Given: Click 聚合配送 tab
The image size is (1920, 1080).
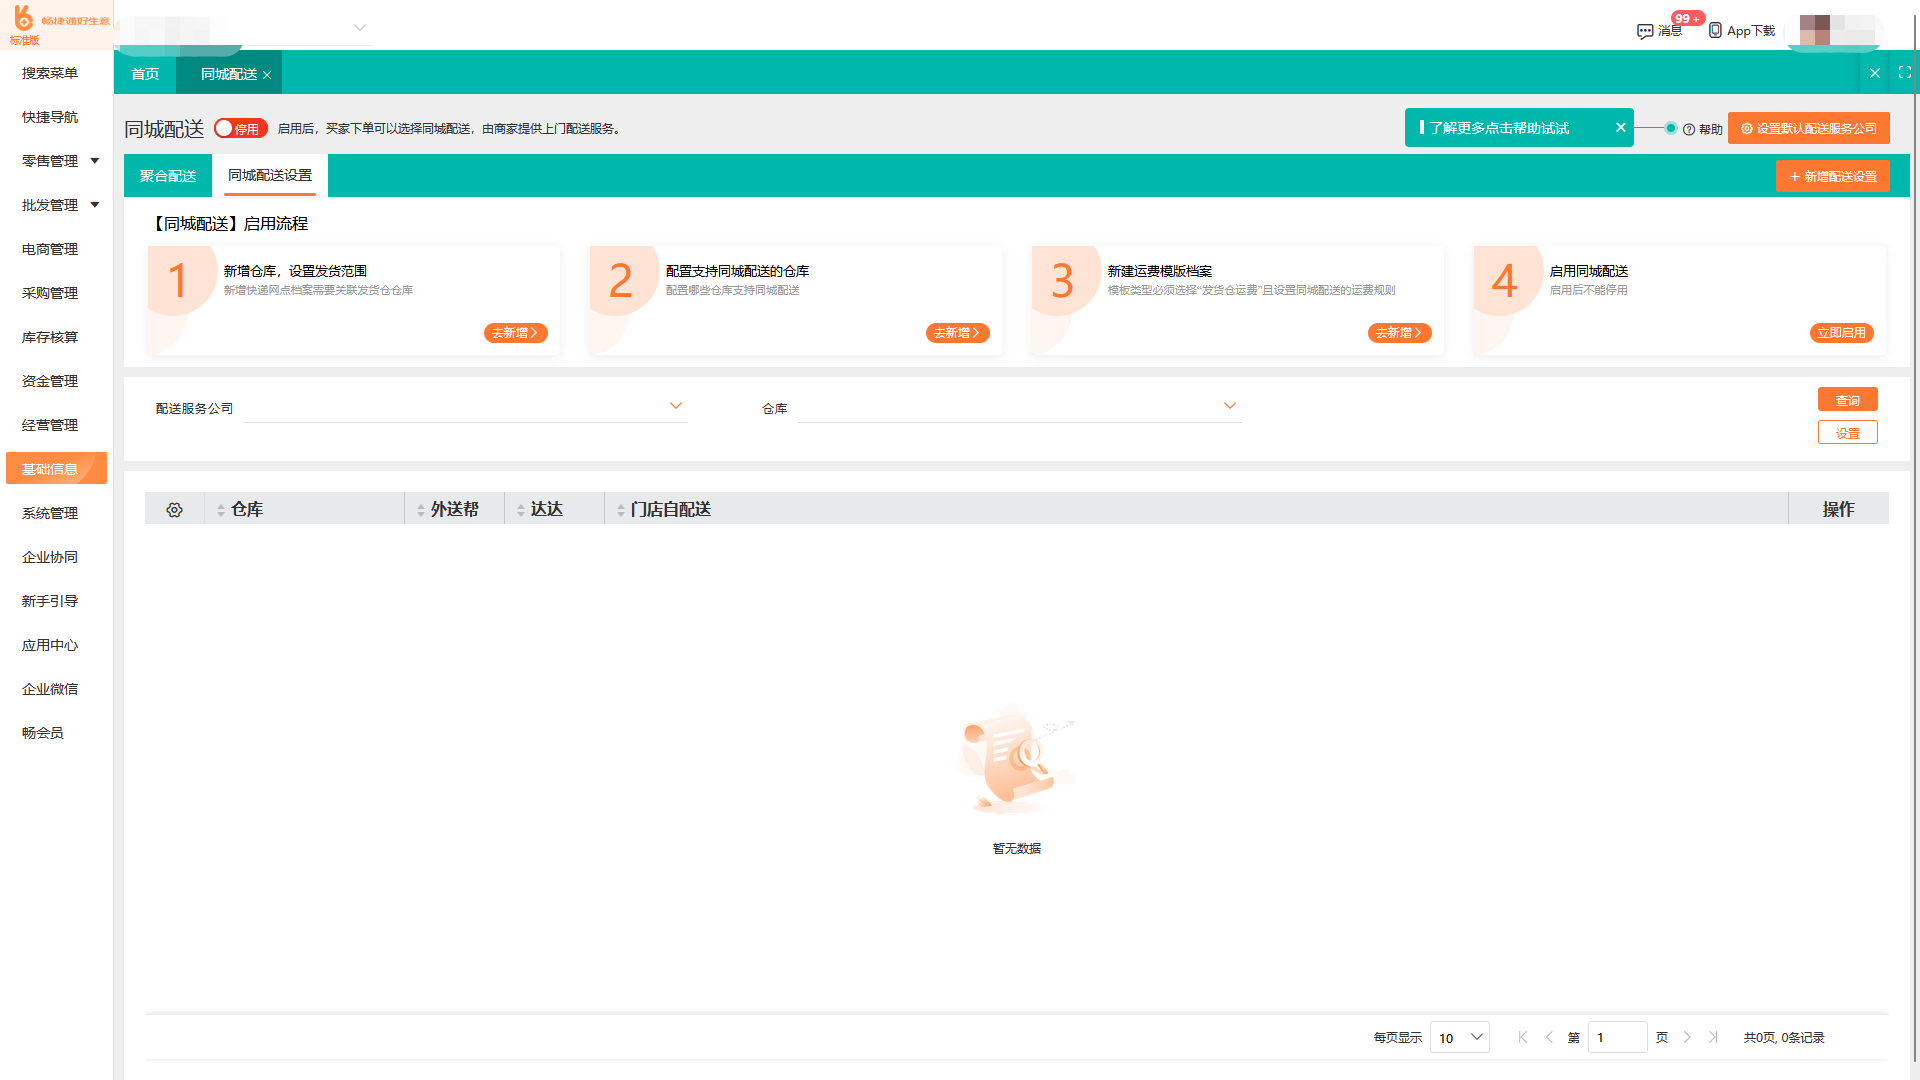Looking at the screenshot, I should [x=167, y=174].
